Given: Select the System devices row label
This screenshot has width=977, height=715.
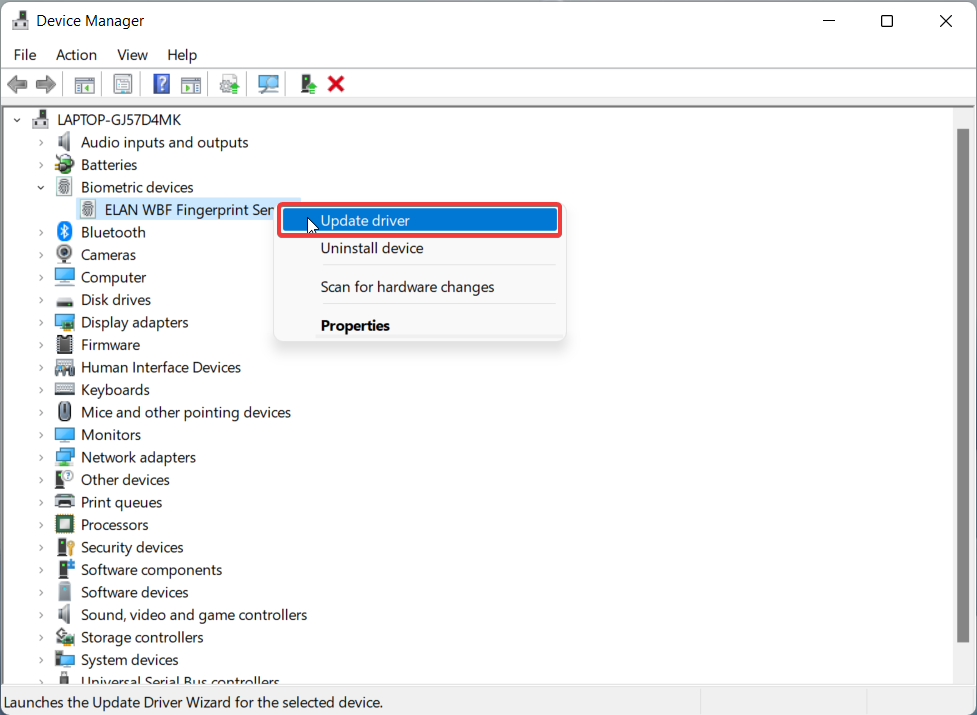Looking at the screenshot, I should coord(130,659).
